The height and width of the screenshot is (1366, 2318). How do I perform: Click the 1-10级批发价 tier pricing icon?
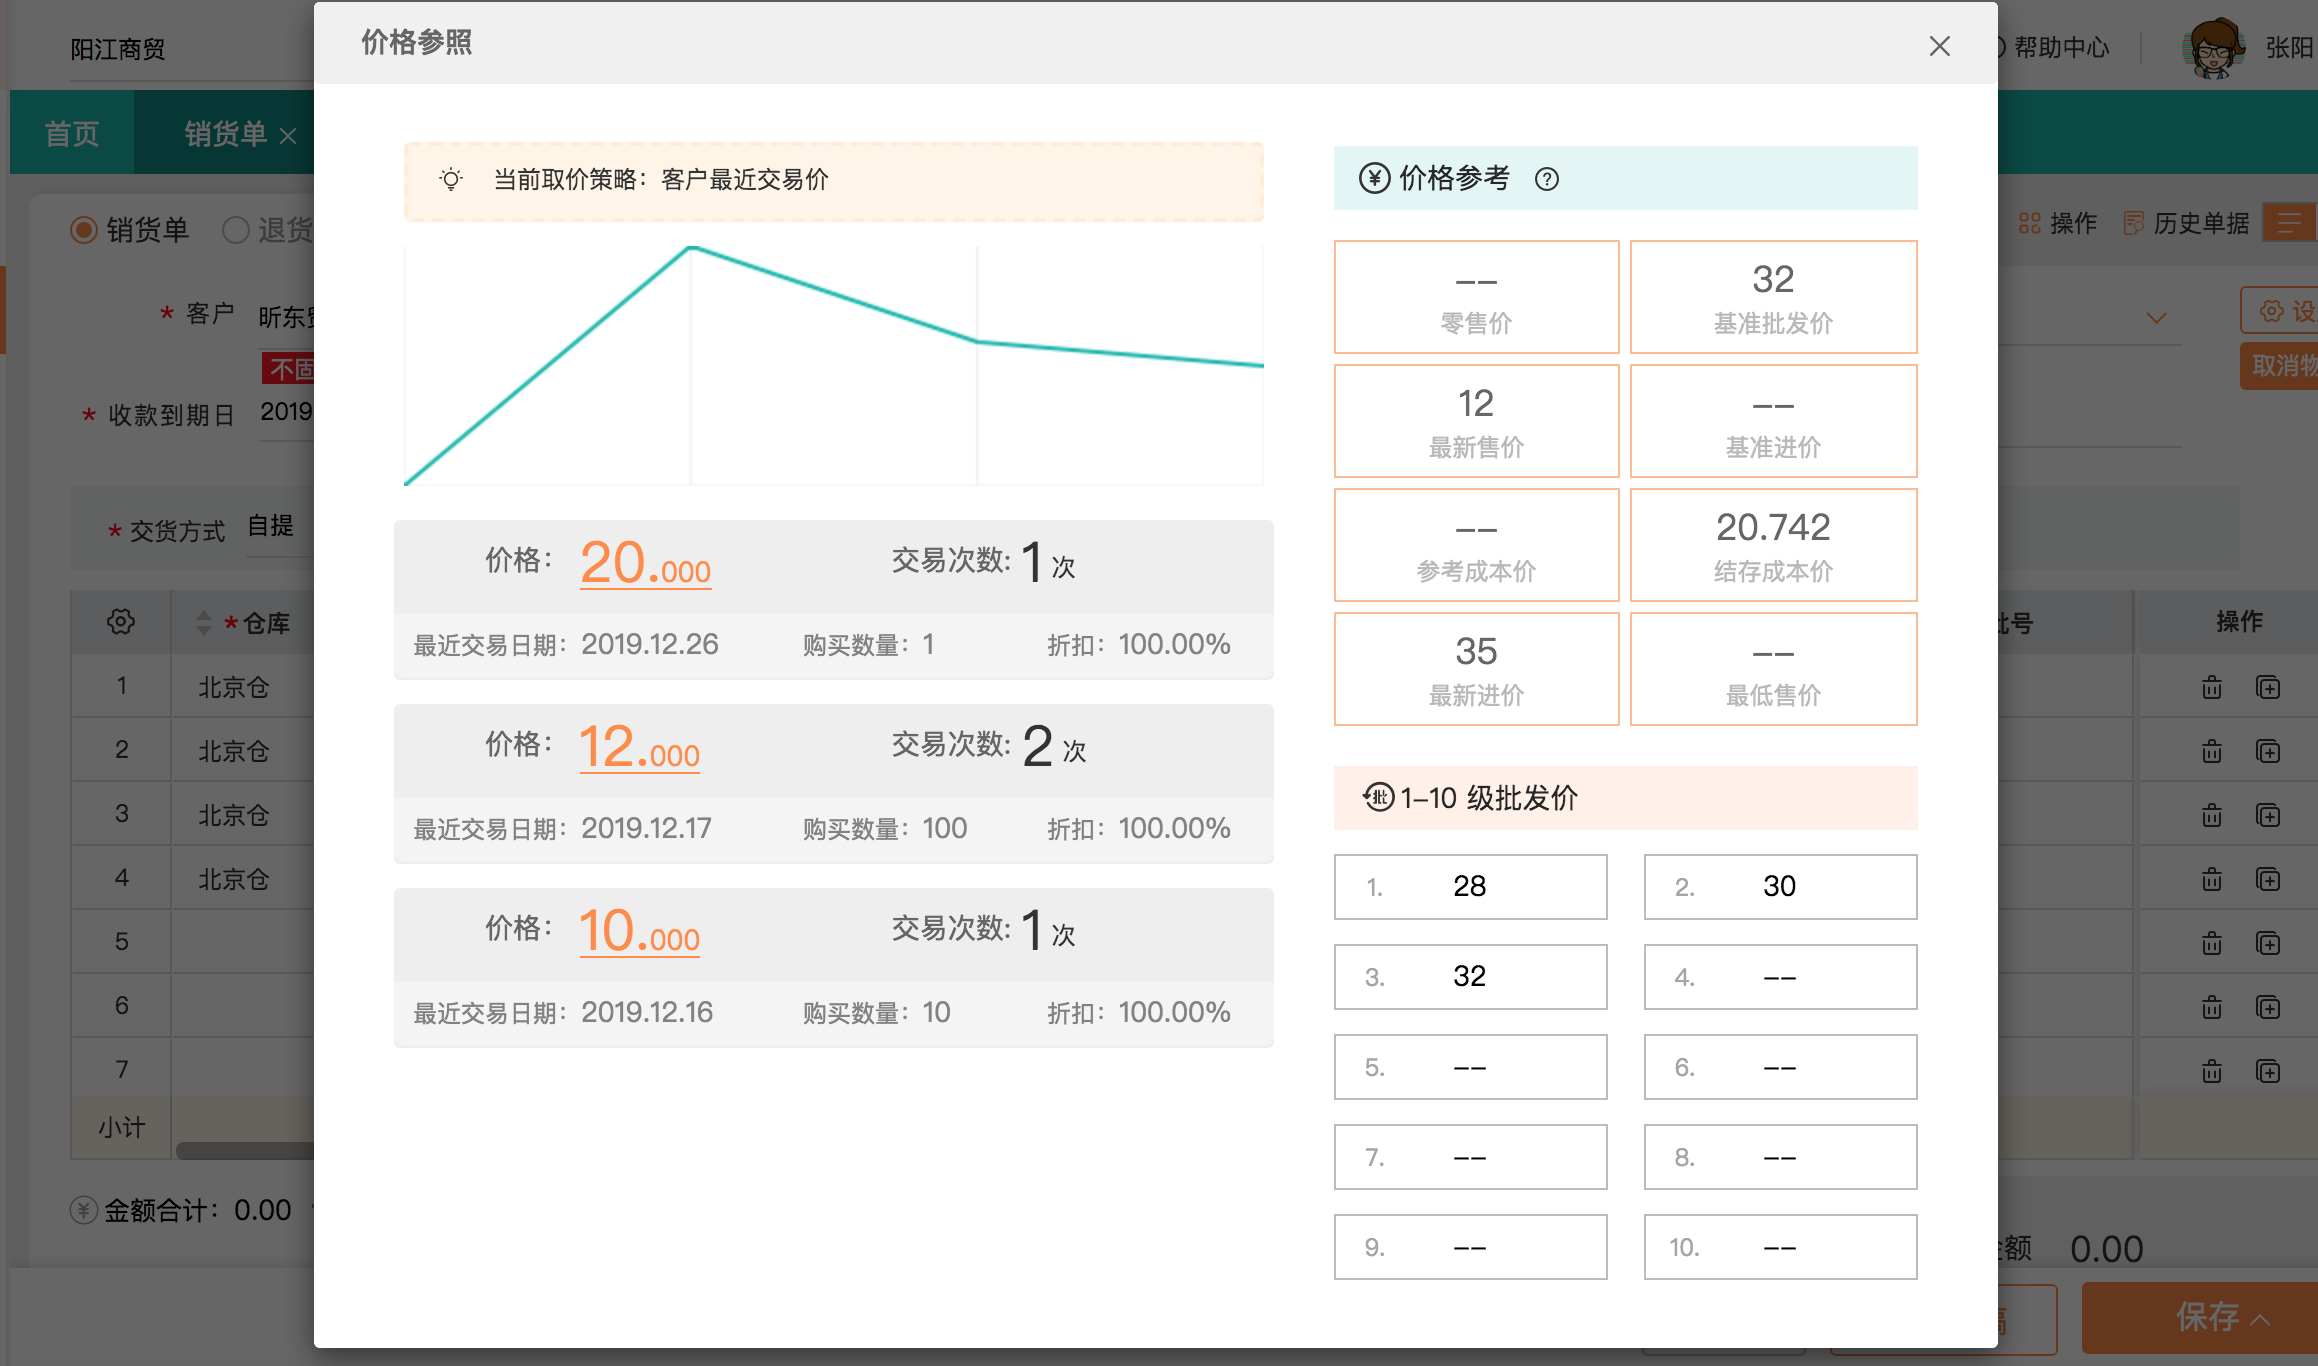tap(1374, 797)
